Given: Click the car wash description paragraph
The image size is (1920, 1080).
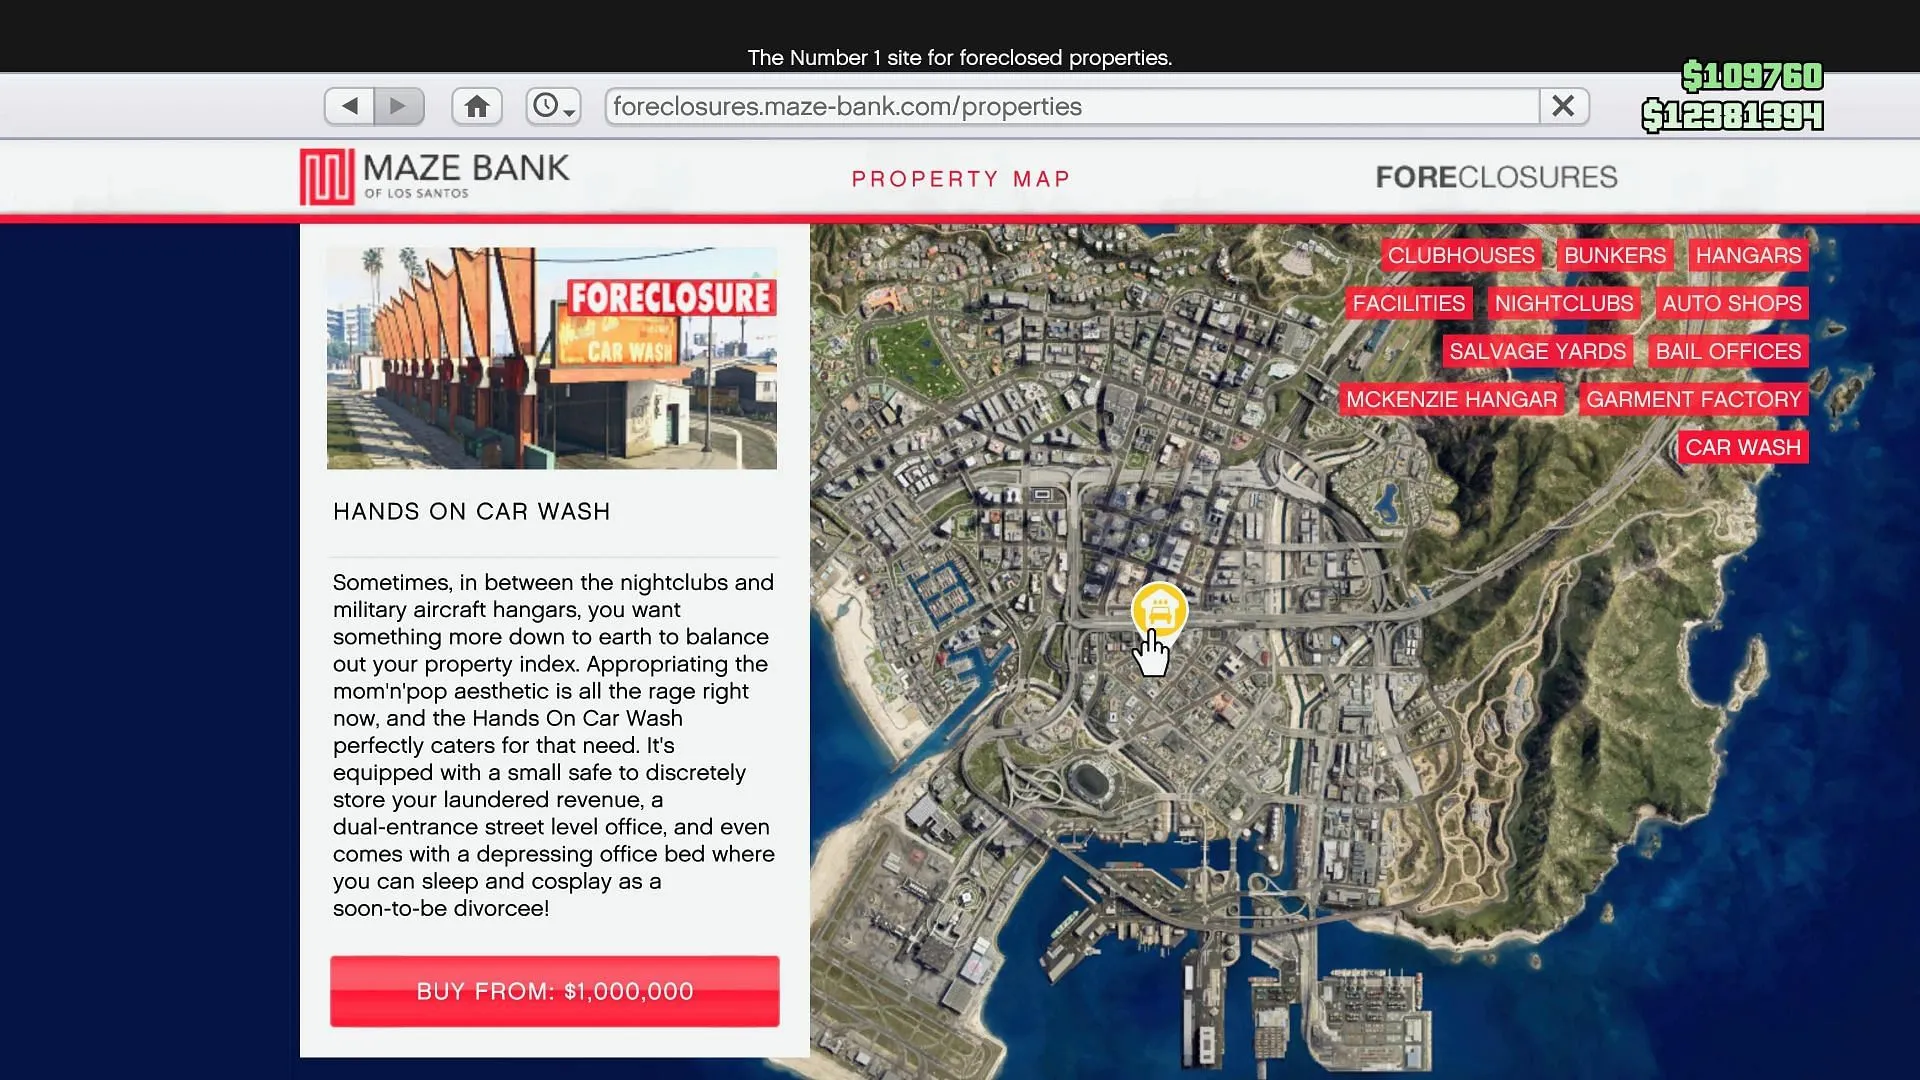Looking at the screenshot, I should coord(554,745).
